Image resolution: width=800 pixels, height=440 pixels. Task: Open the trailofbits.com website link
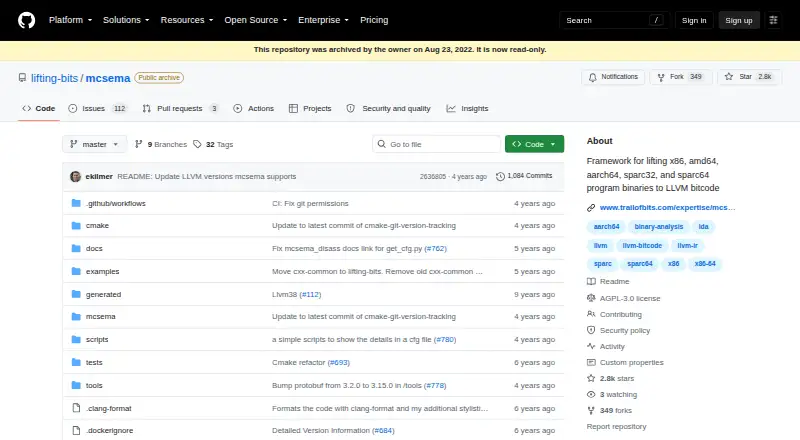[x=667, y=207]
